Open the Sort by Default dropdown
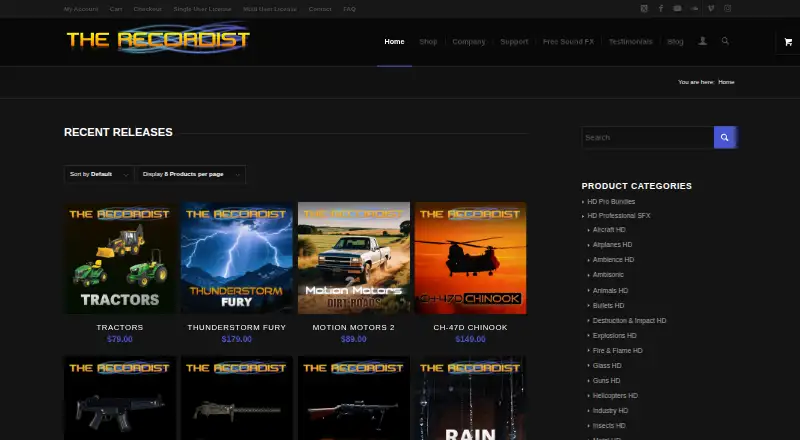 (x=99, y=175)
